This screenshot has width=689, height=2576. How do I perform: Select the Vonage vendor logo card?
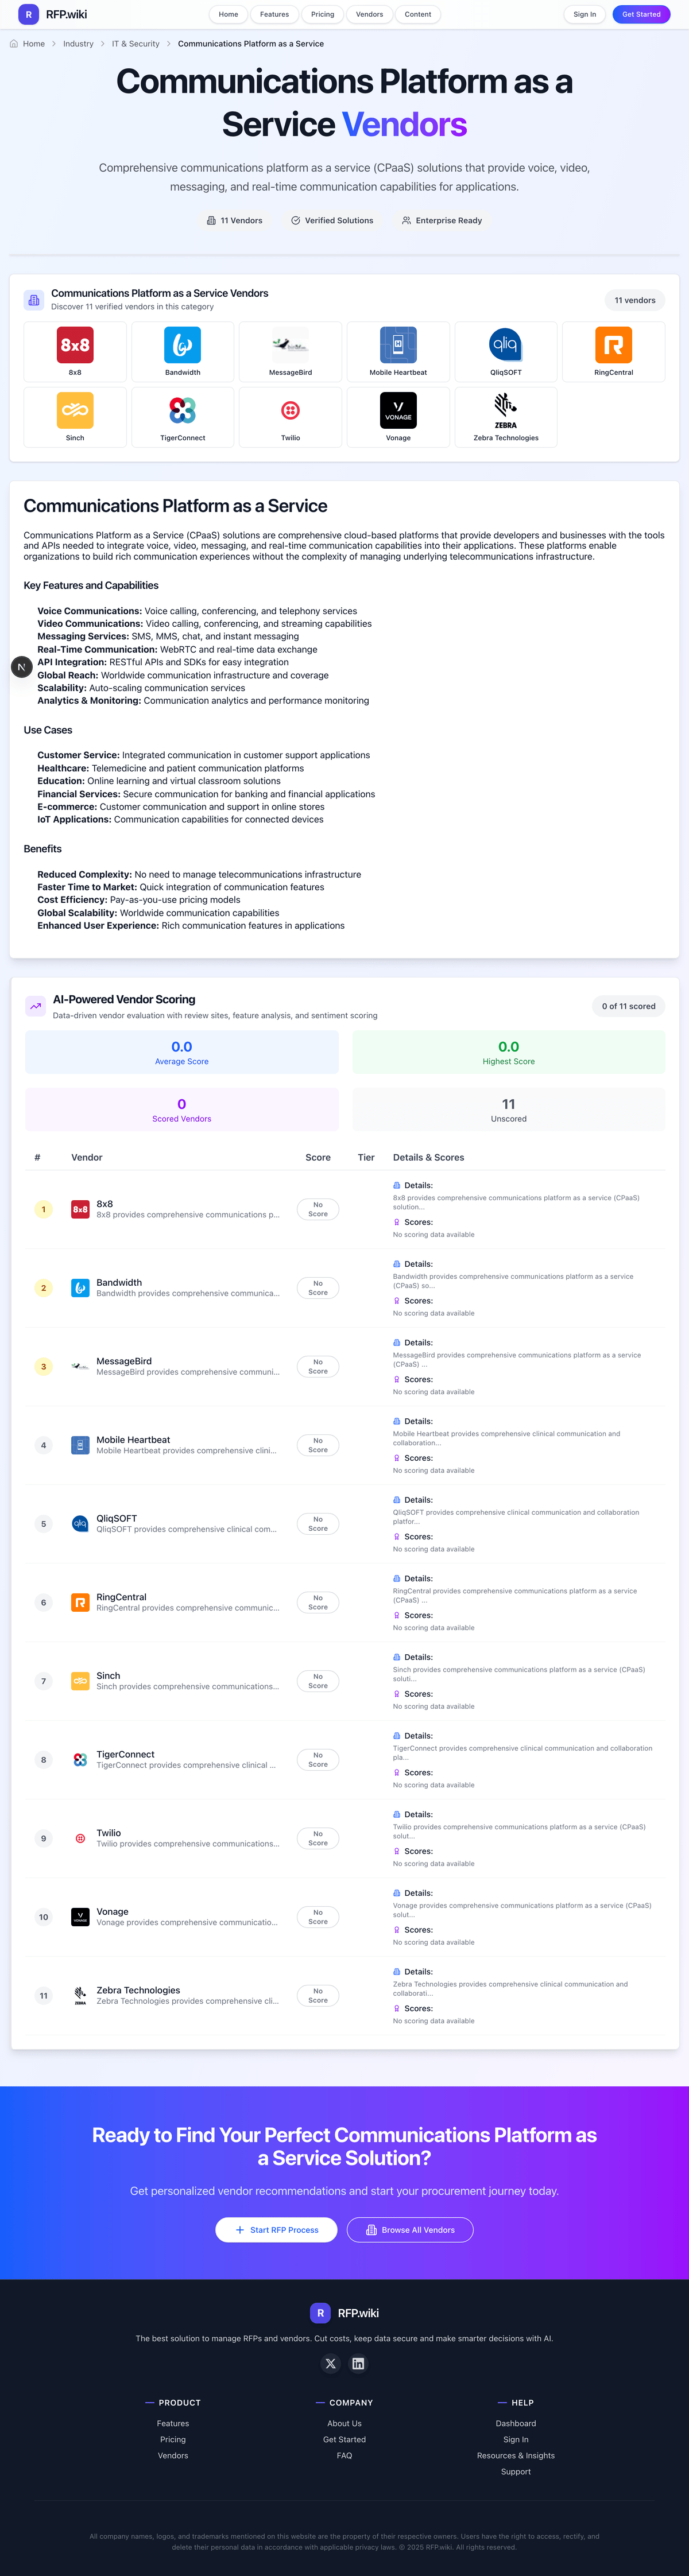[398, 416]
